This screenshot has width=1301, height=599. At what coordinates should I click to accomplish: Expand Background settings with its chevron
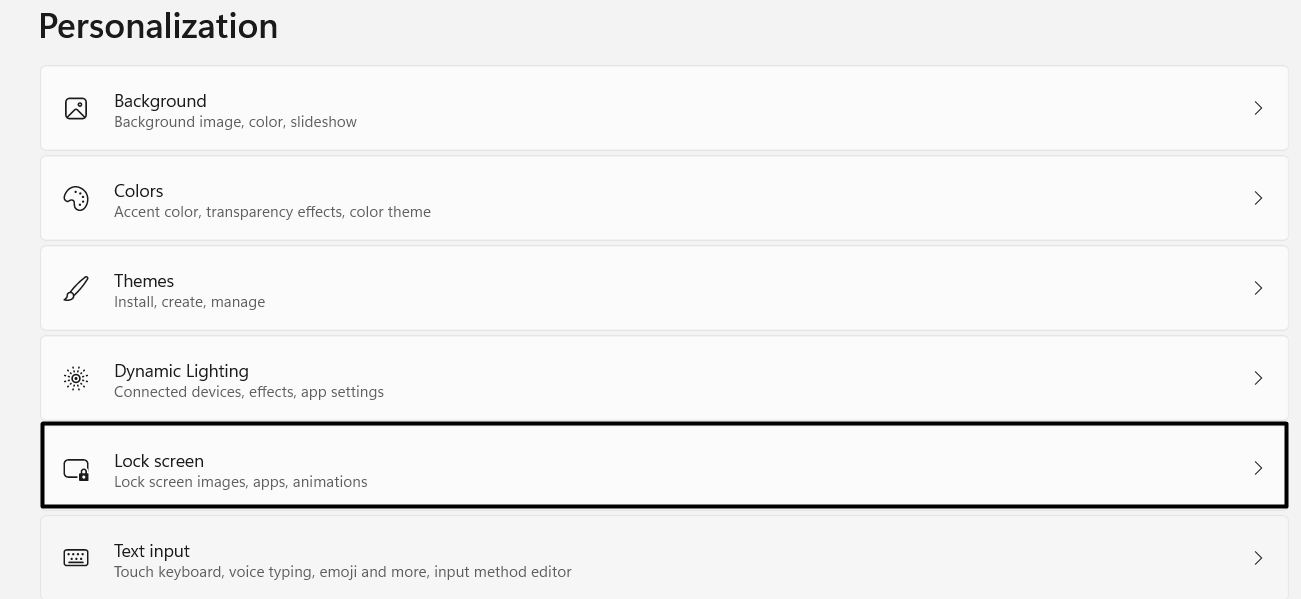point(1258,108)
